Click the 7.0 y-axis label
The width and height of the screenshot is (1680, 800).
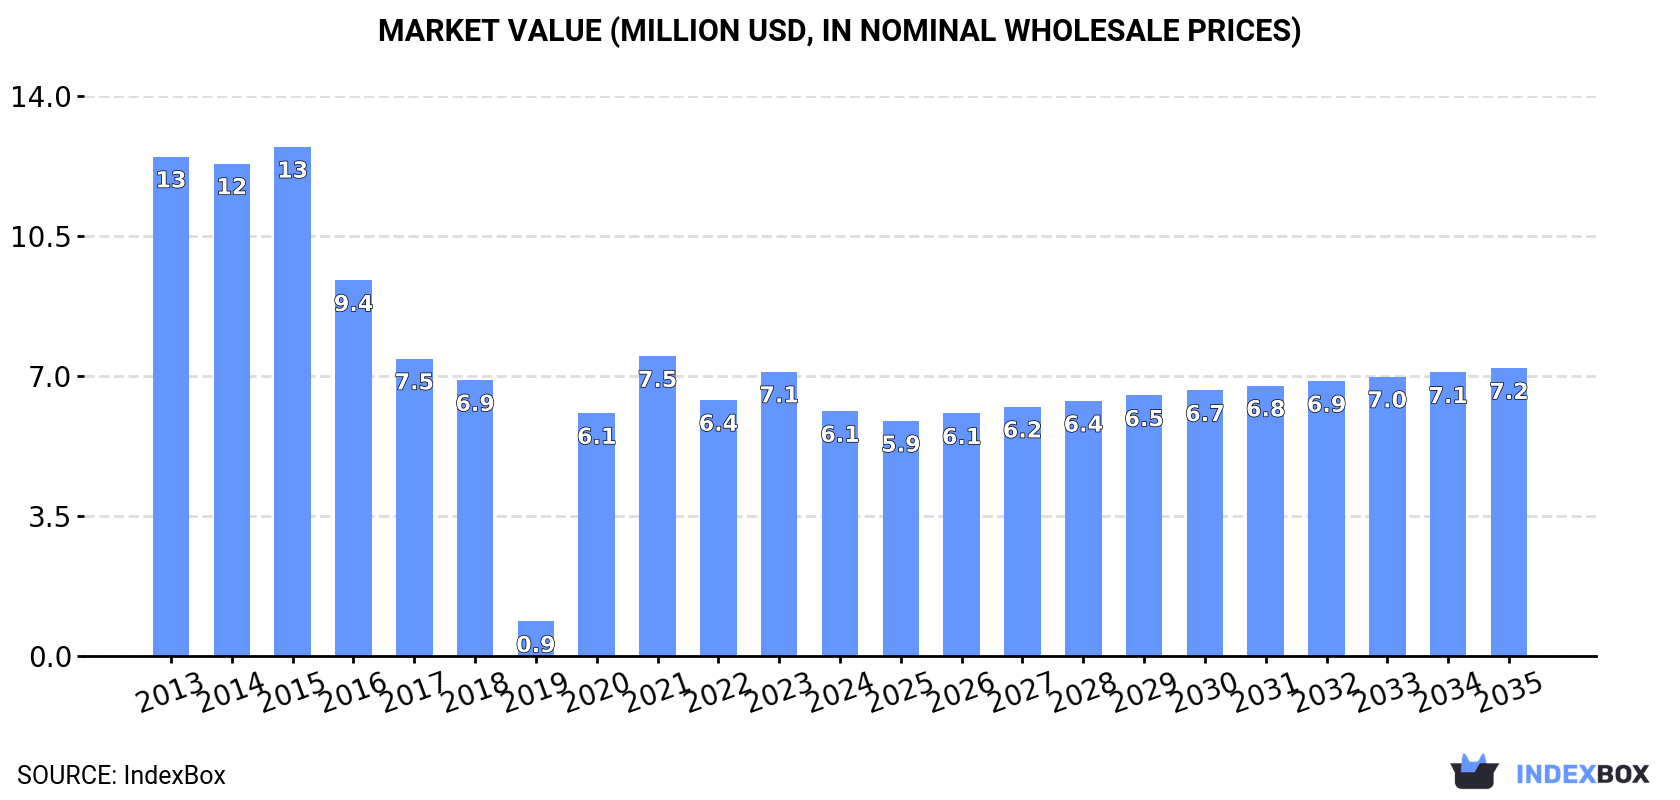click(50, 377)
